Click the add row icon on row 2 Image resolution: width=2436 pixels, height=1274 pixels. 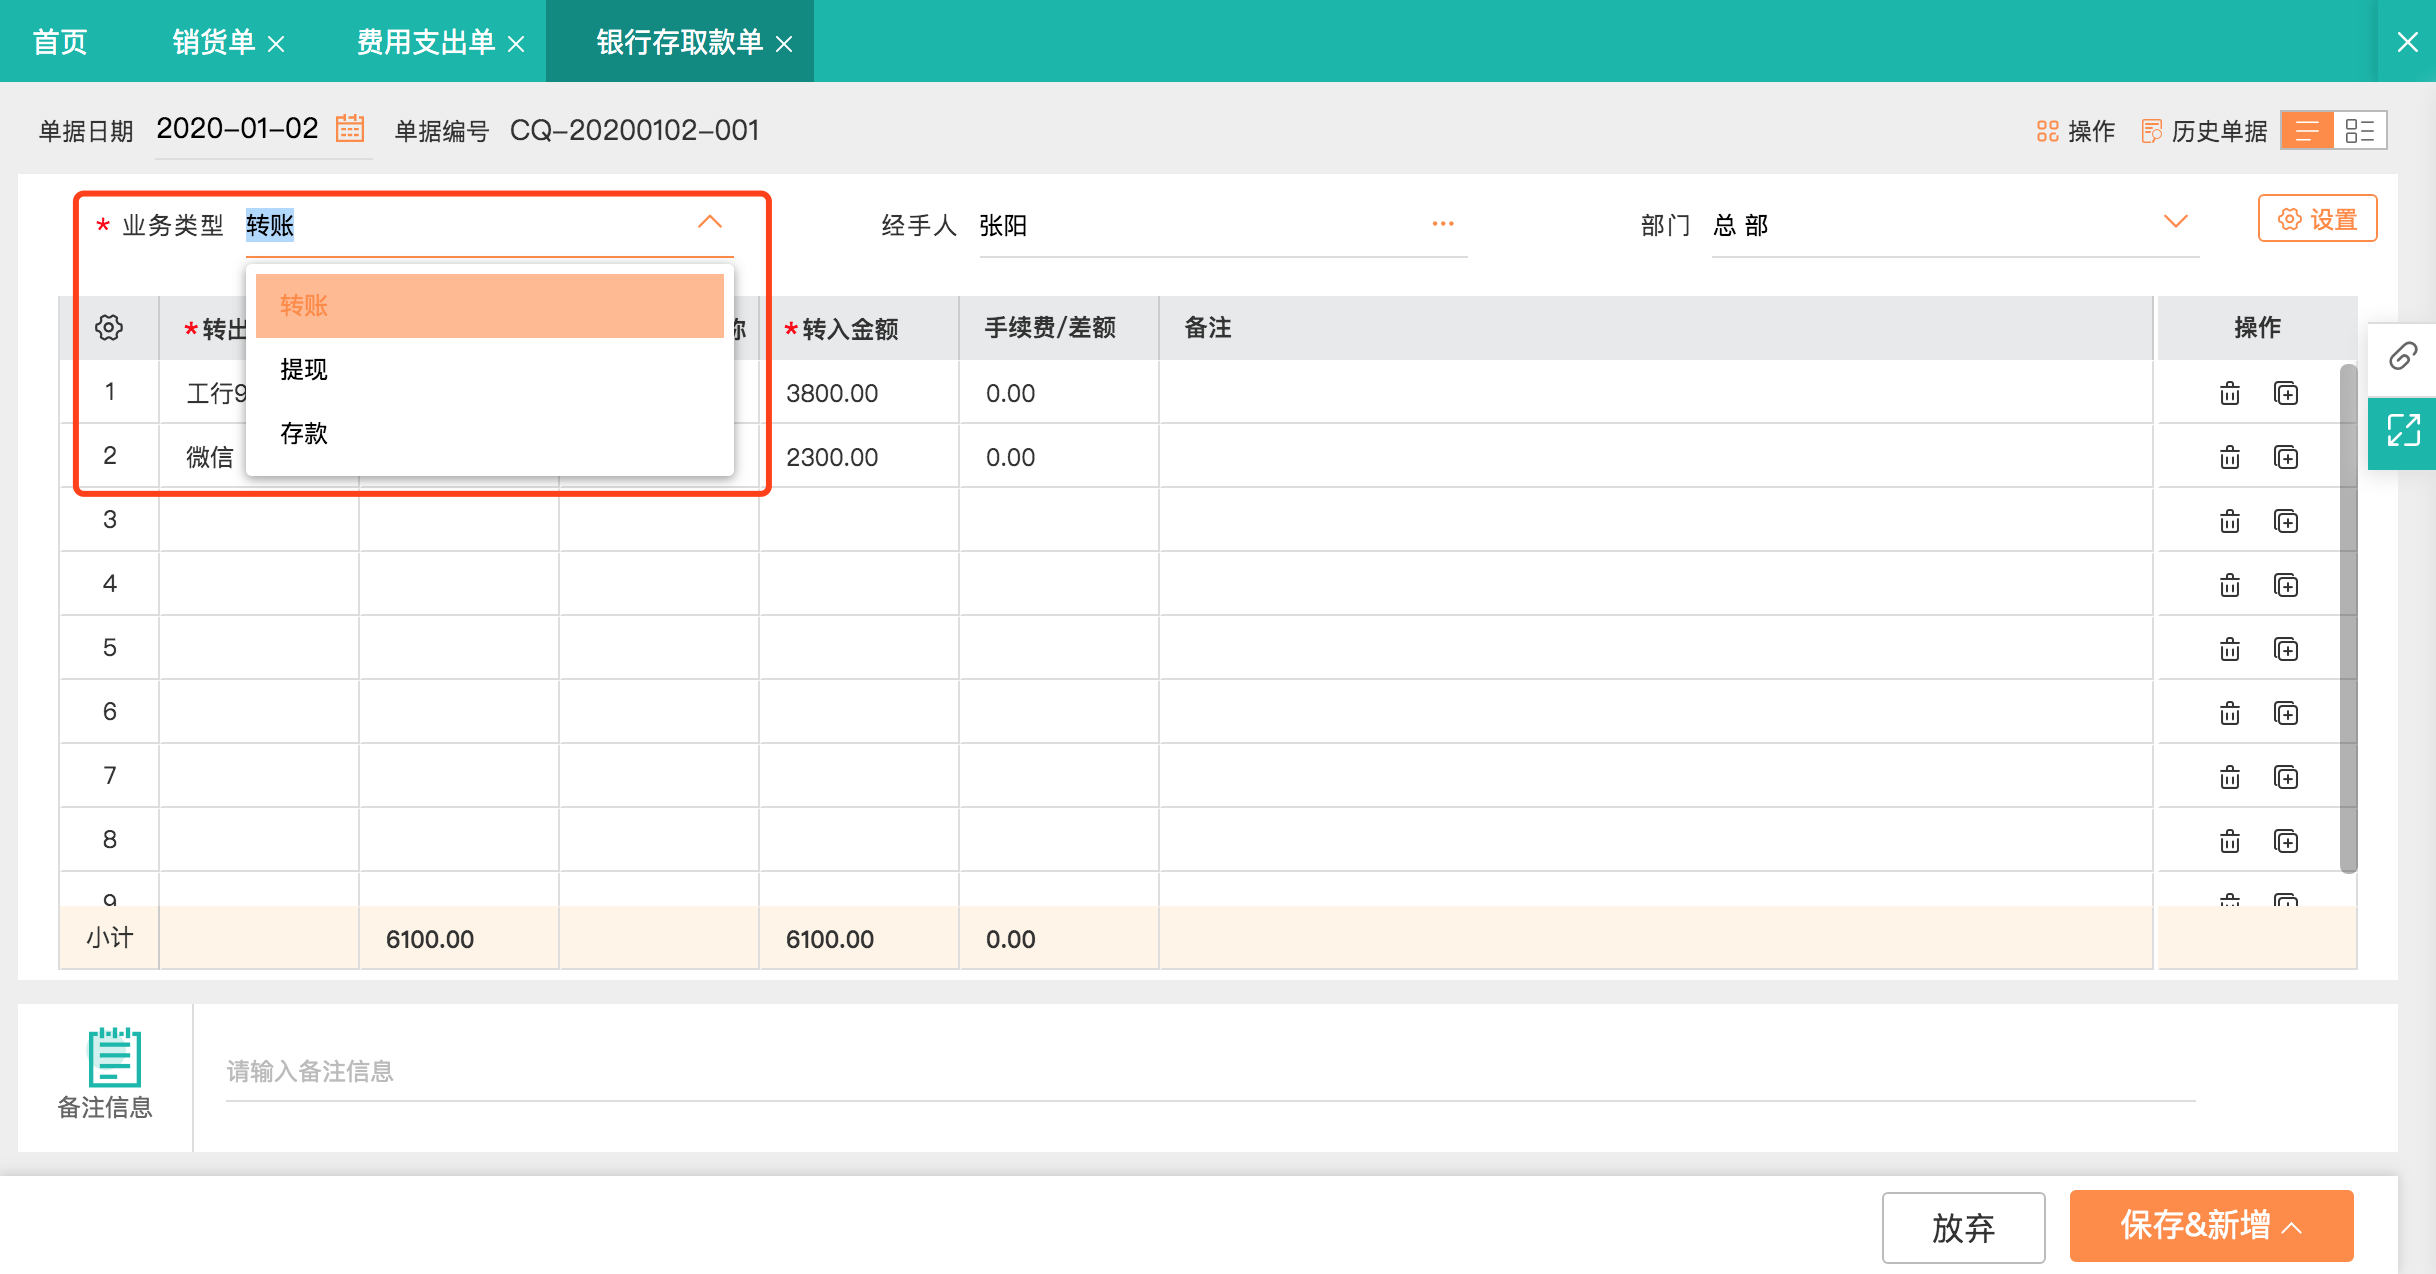pyautogui.click(x=2286, y=456)
